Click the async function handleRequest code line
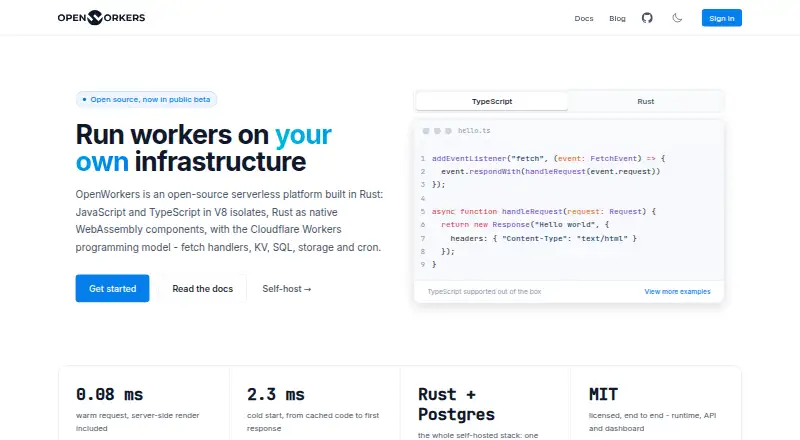 click(x=544, y=211)
